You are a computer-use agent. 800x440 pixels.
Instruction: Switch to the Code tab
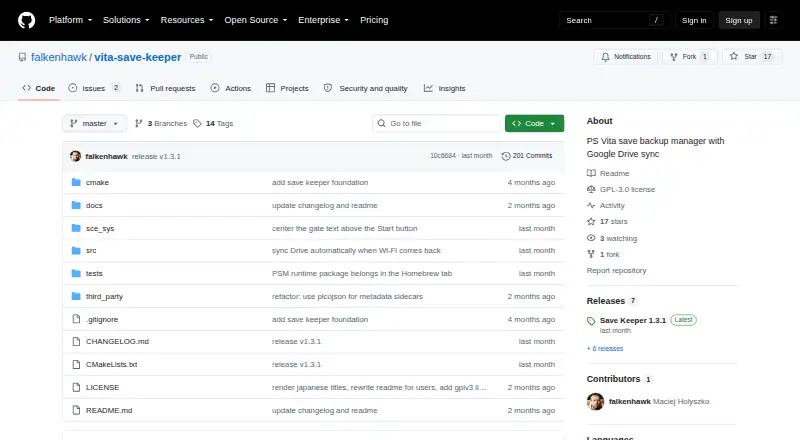(x=38, y=88)
